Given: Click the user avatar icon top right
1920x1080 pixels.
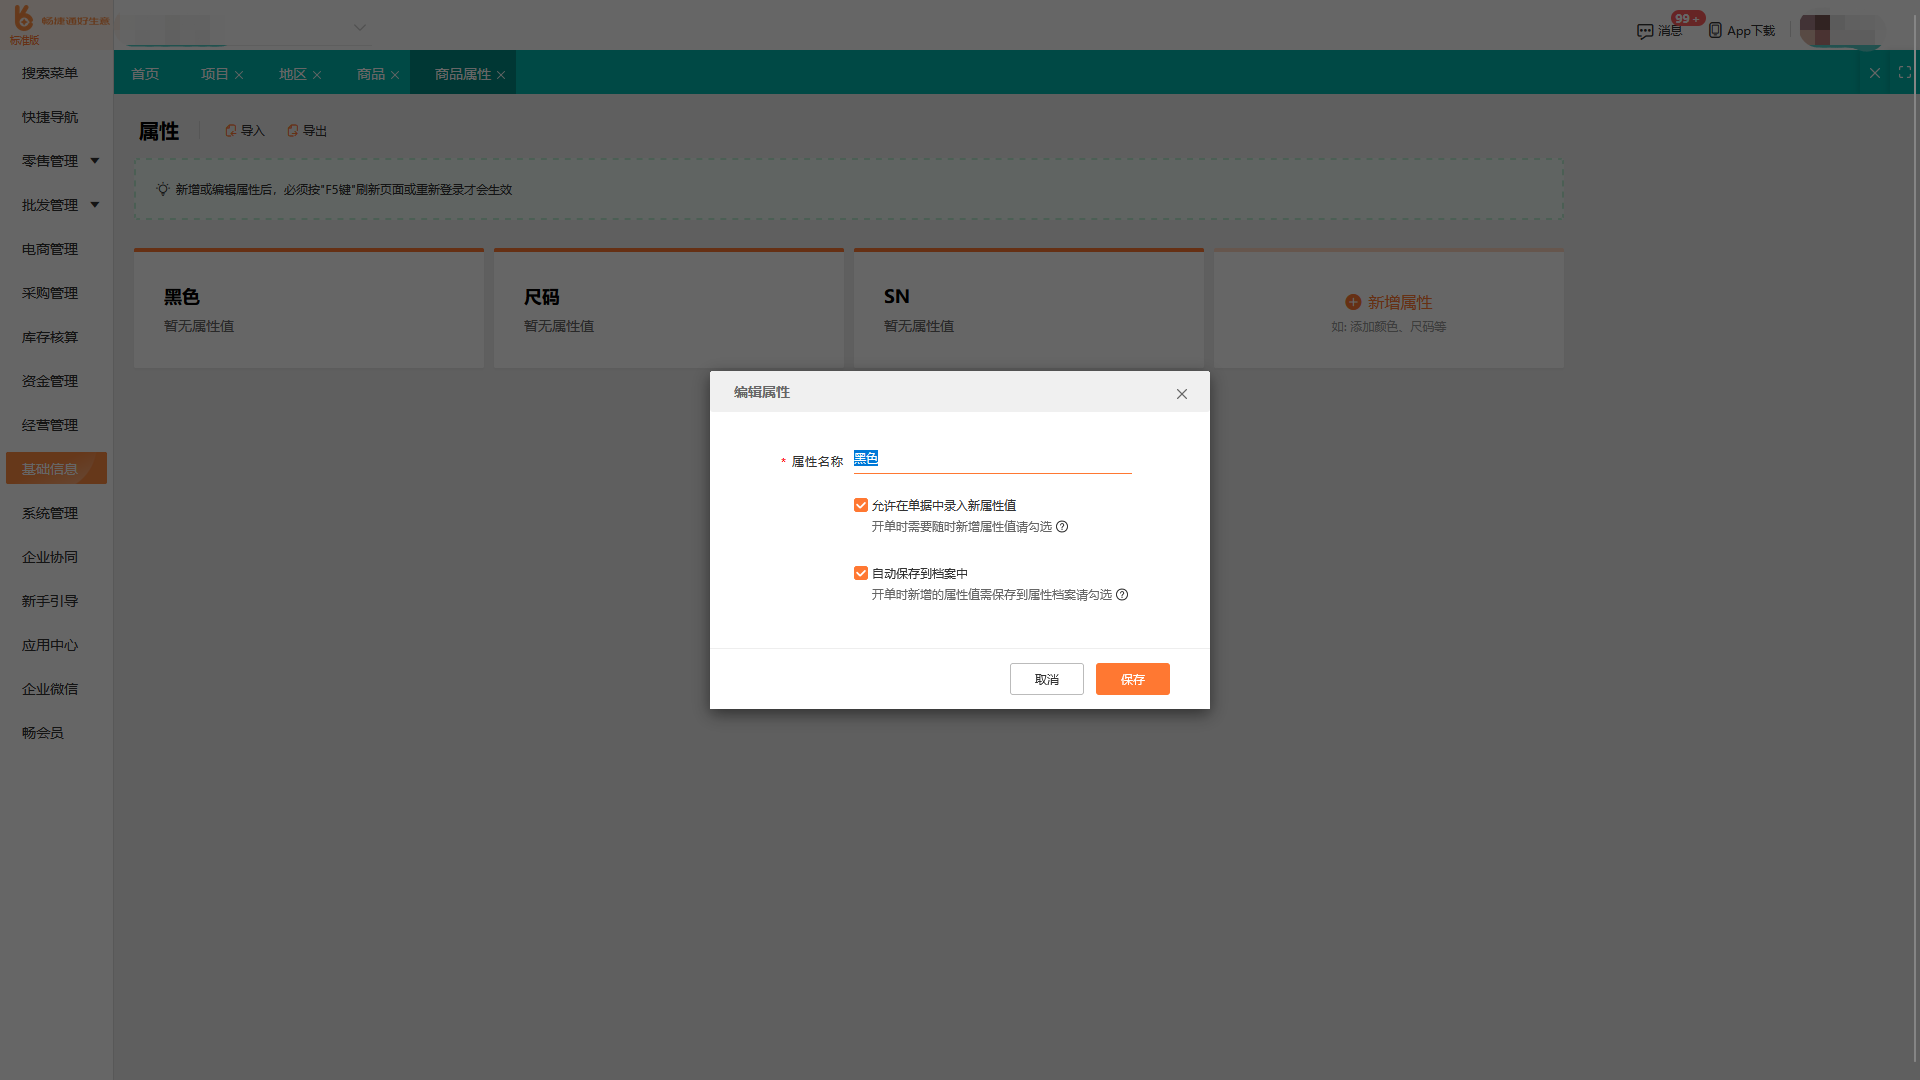Looking at the screenshot, I should [x=1817, y=29].
